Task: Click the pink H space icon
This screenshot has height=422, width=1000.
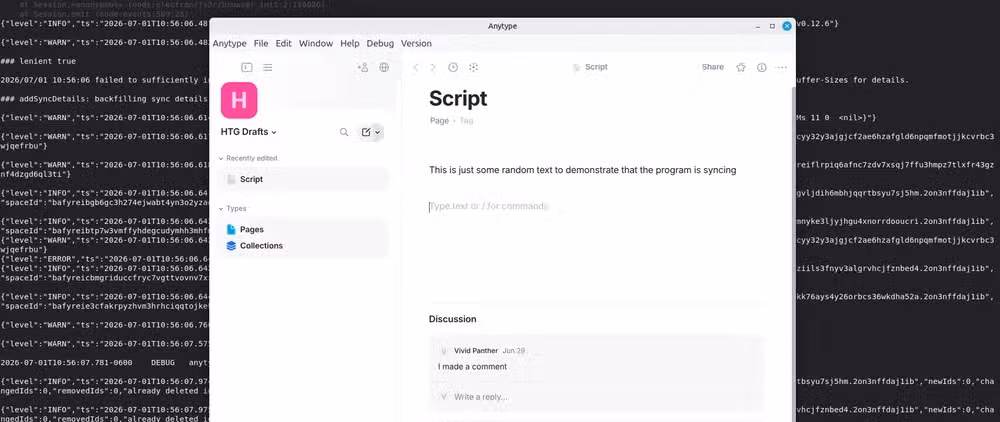Action: 239,100
